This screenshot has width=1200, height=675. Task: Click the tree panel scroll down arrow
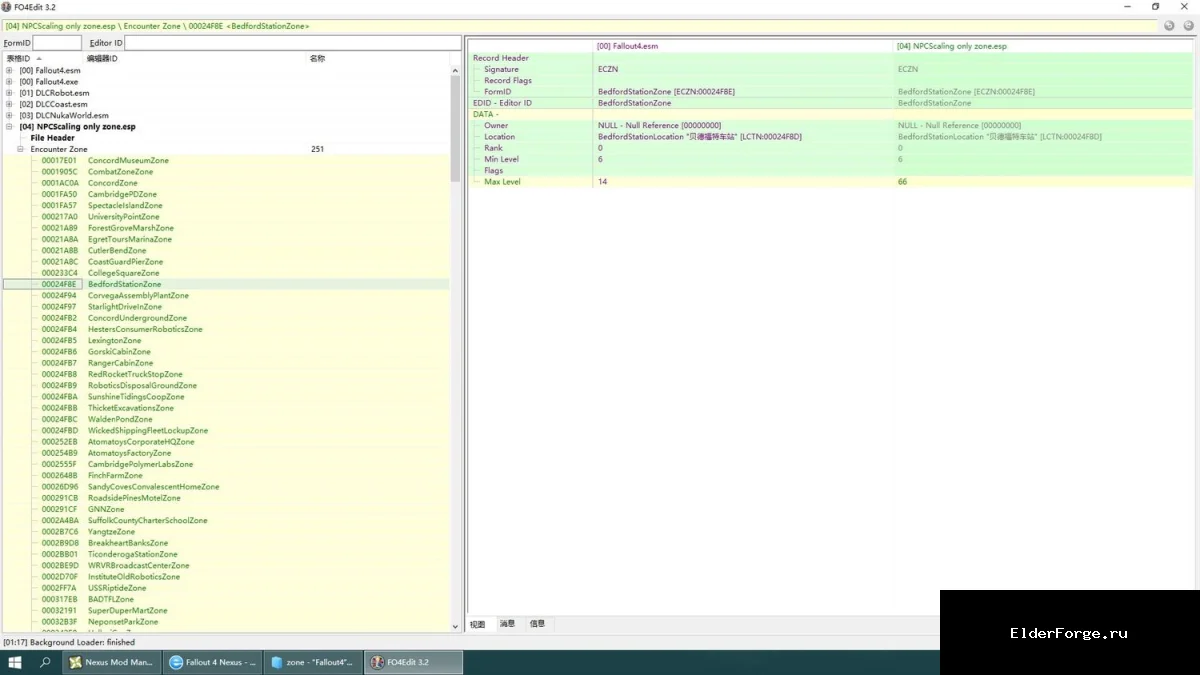pyautogui.click(x=455, y=627)
